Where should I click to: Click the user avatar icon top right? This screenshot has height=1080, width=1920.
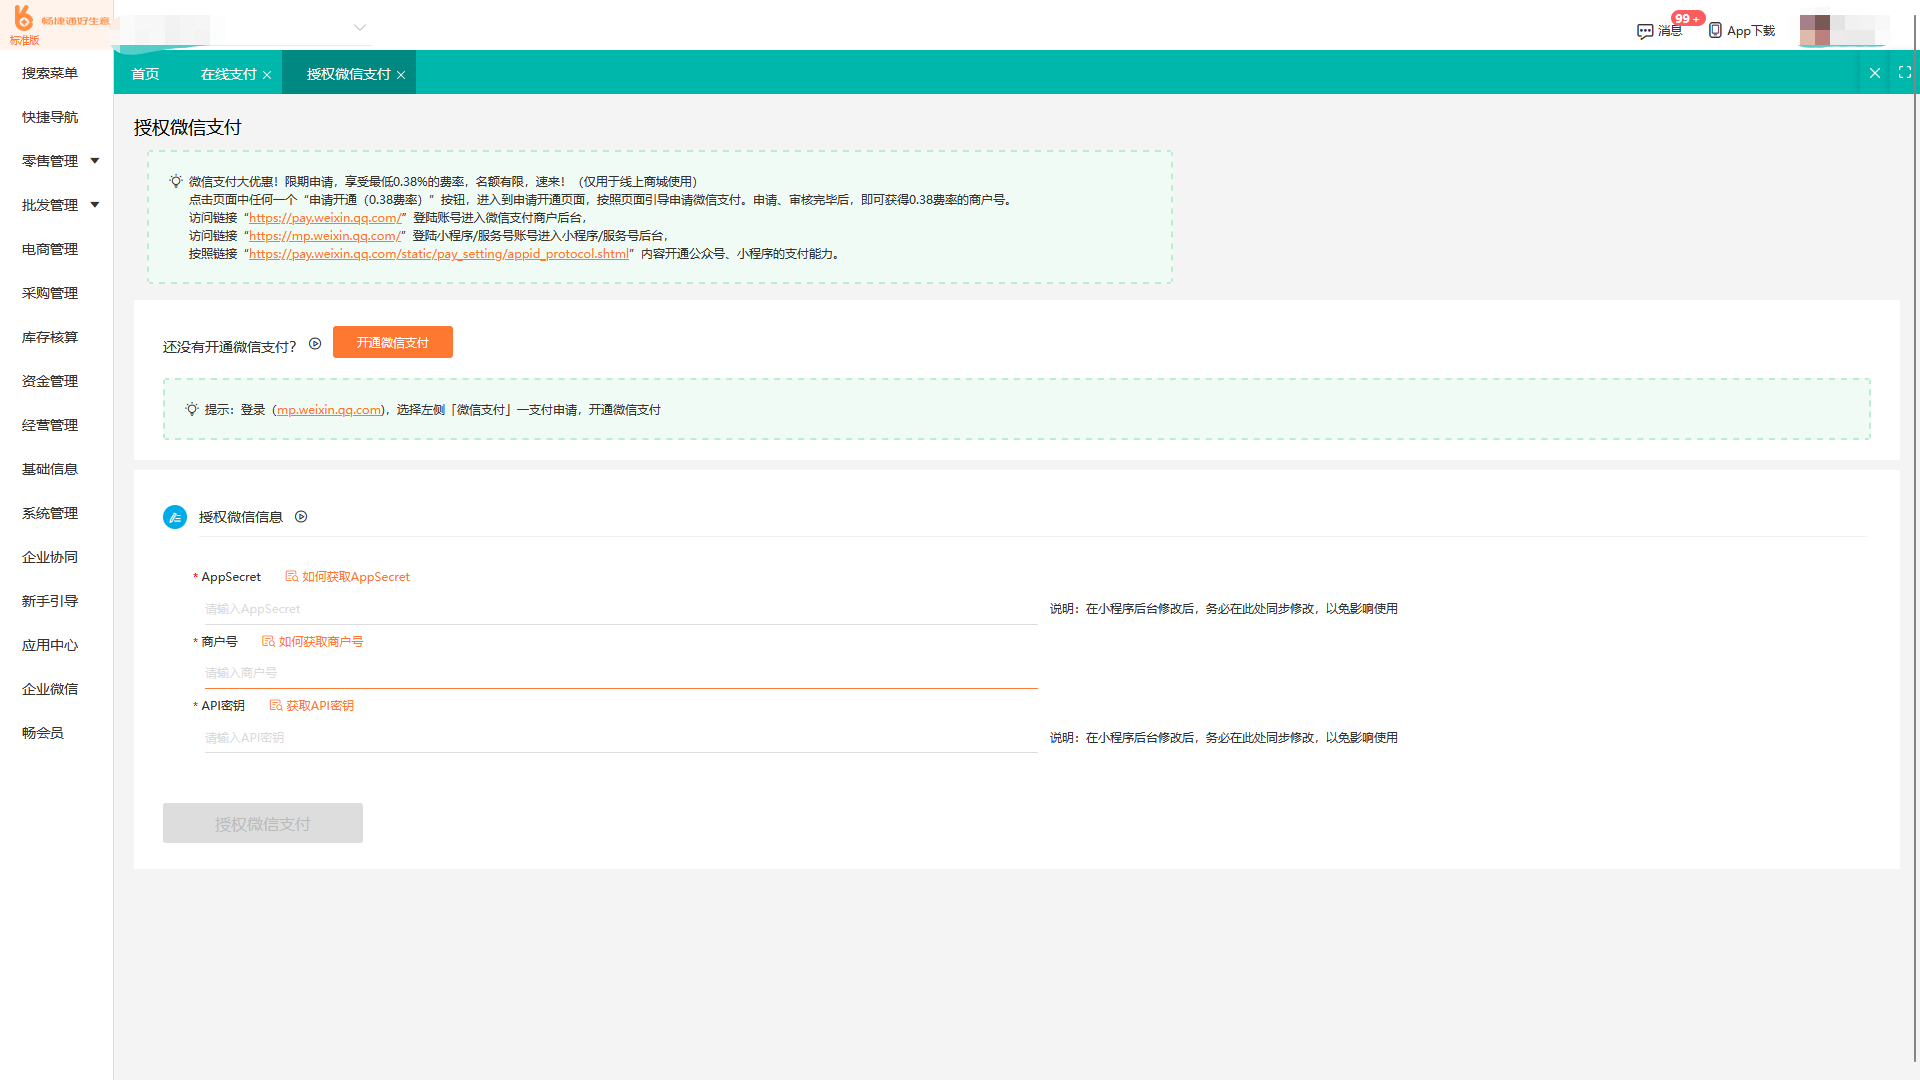click(x=1817, y=28)
